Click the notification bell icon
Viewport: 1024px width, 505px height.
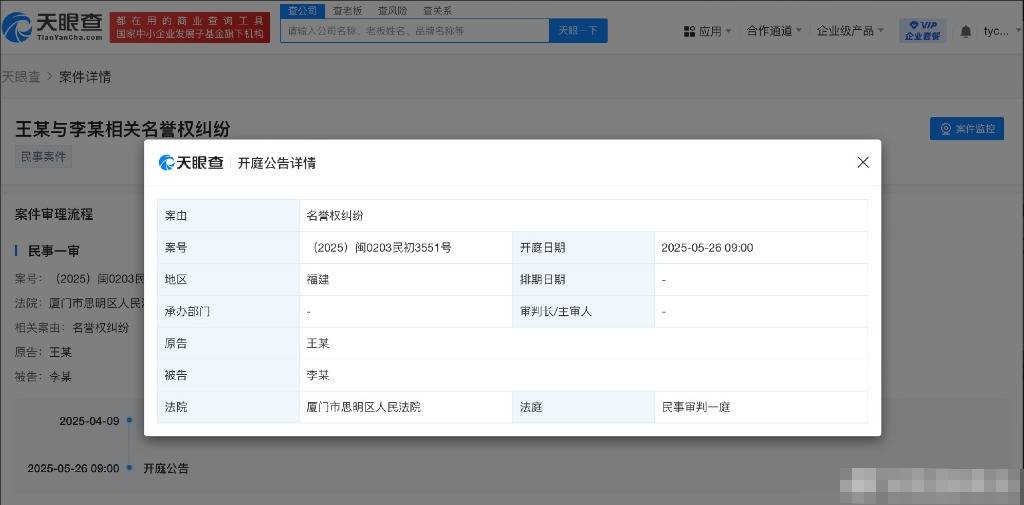click(965, 31)
